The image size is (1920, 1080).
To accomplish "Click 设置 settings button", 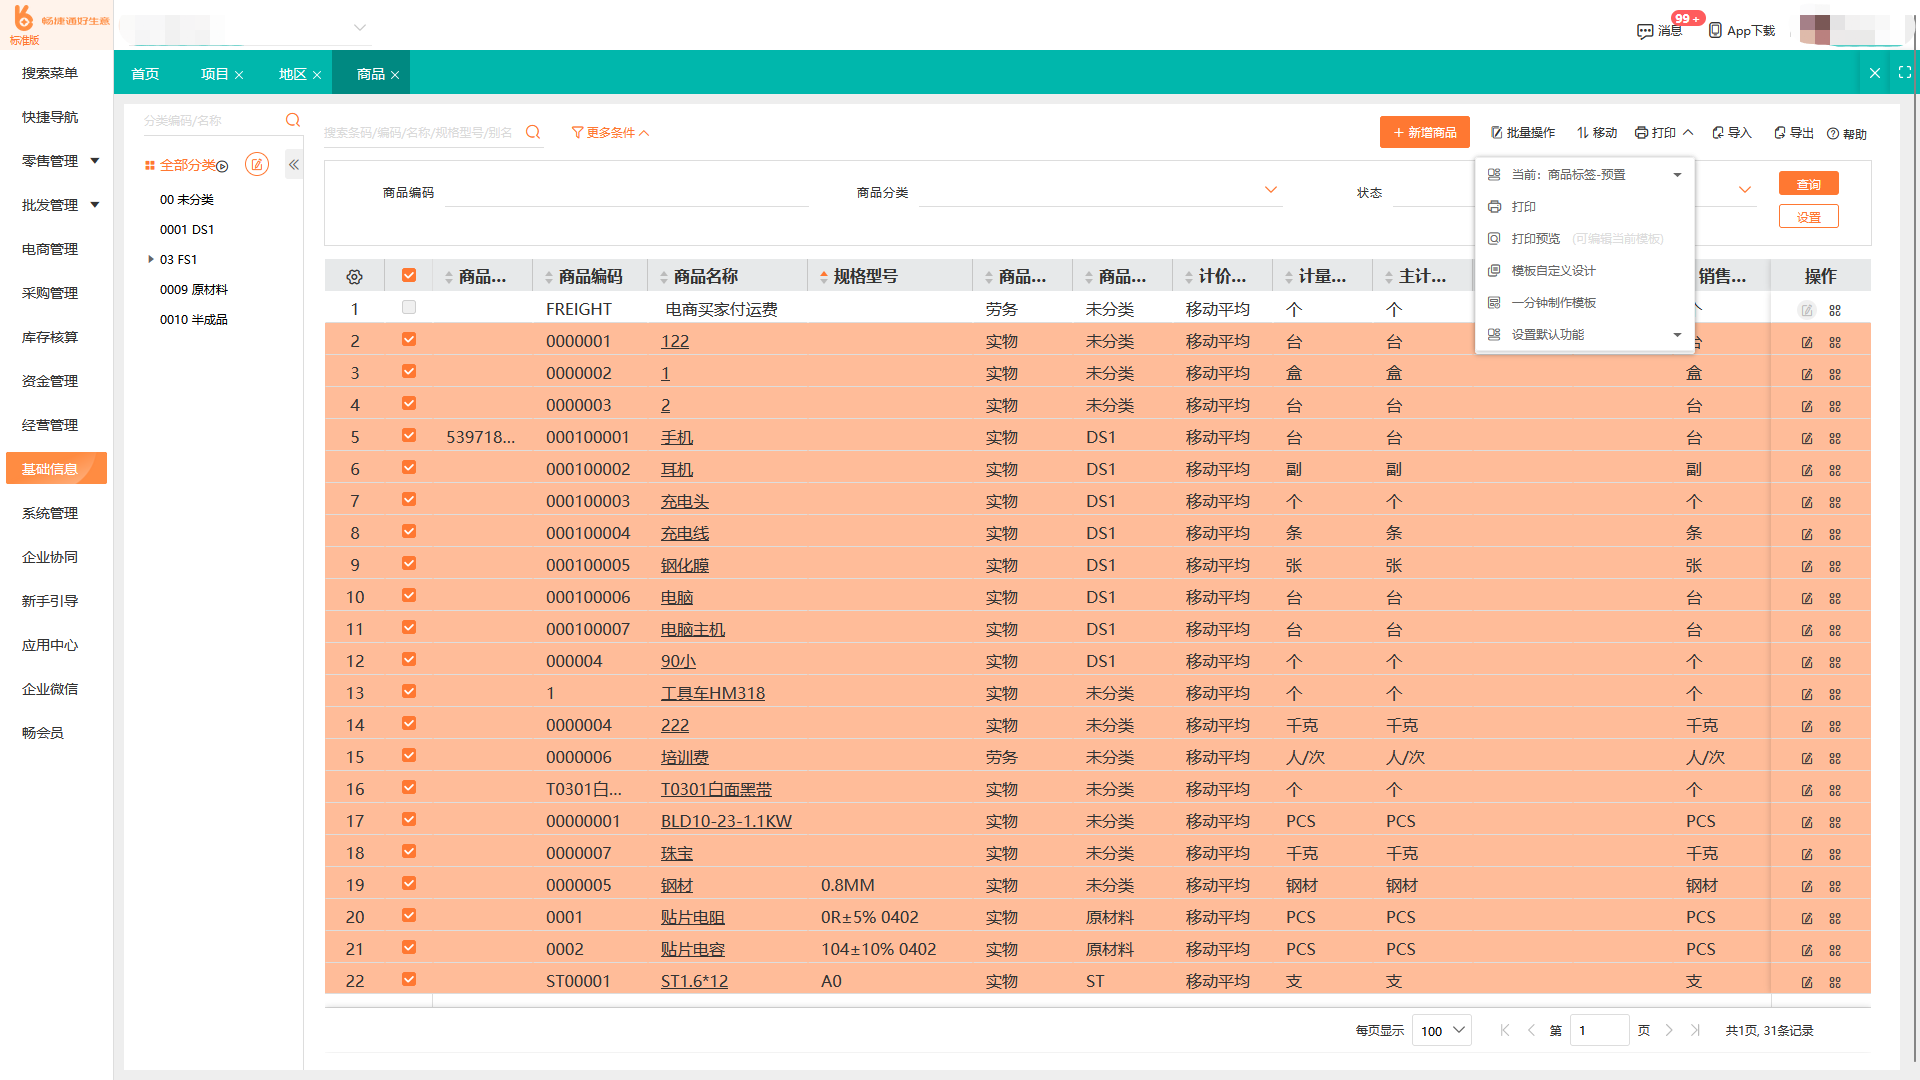I will pyautogui.click(x=1808, y=216).
